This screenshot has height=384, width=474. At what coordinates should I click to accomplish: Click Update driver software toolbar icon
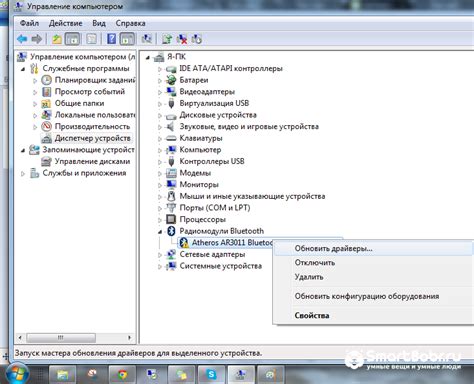[x=167, y=39]
